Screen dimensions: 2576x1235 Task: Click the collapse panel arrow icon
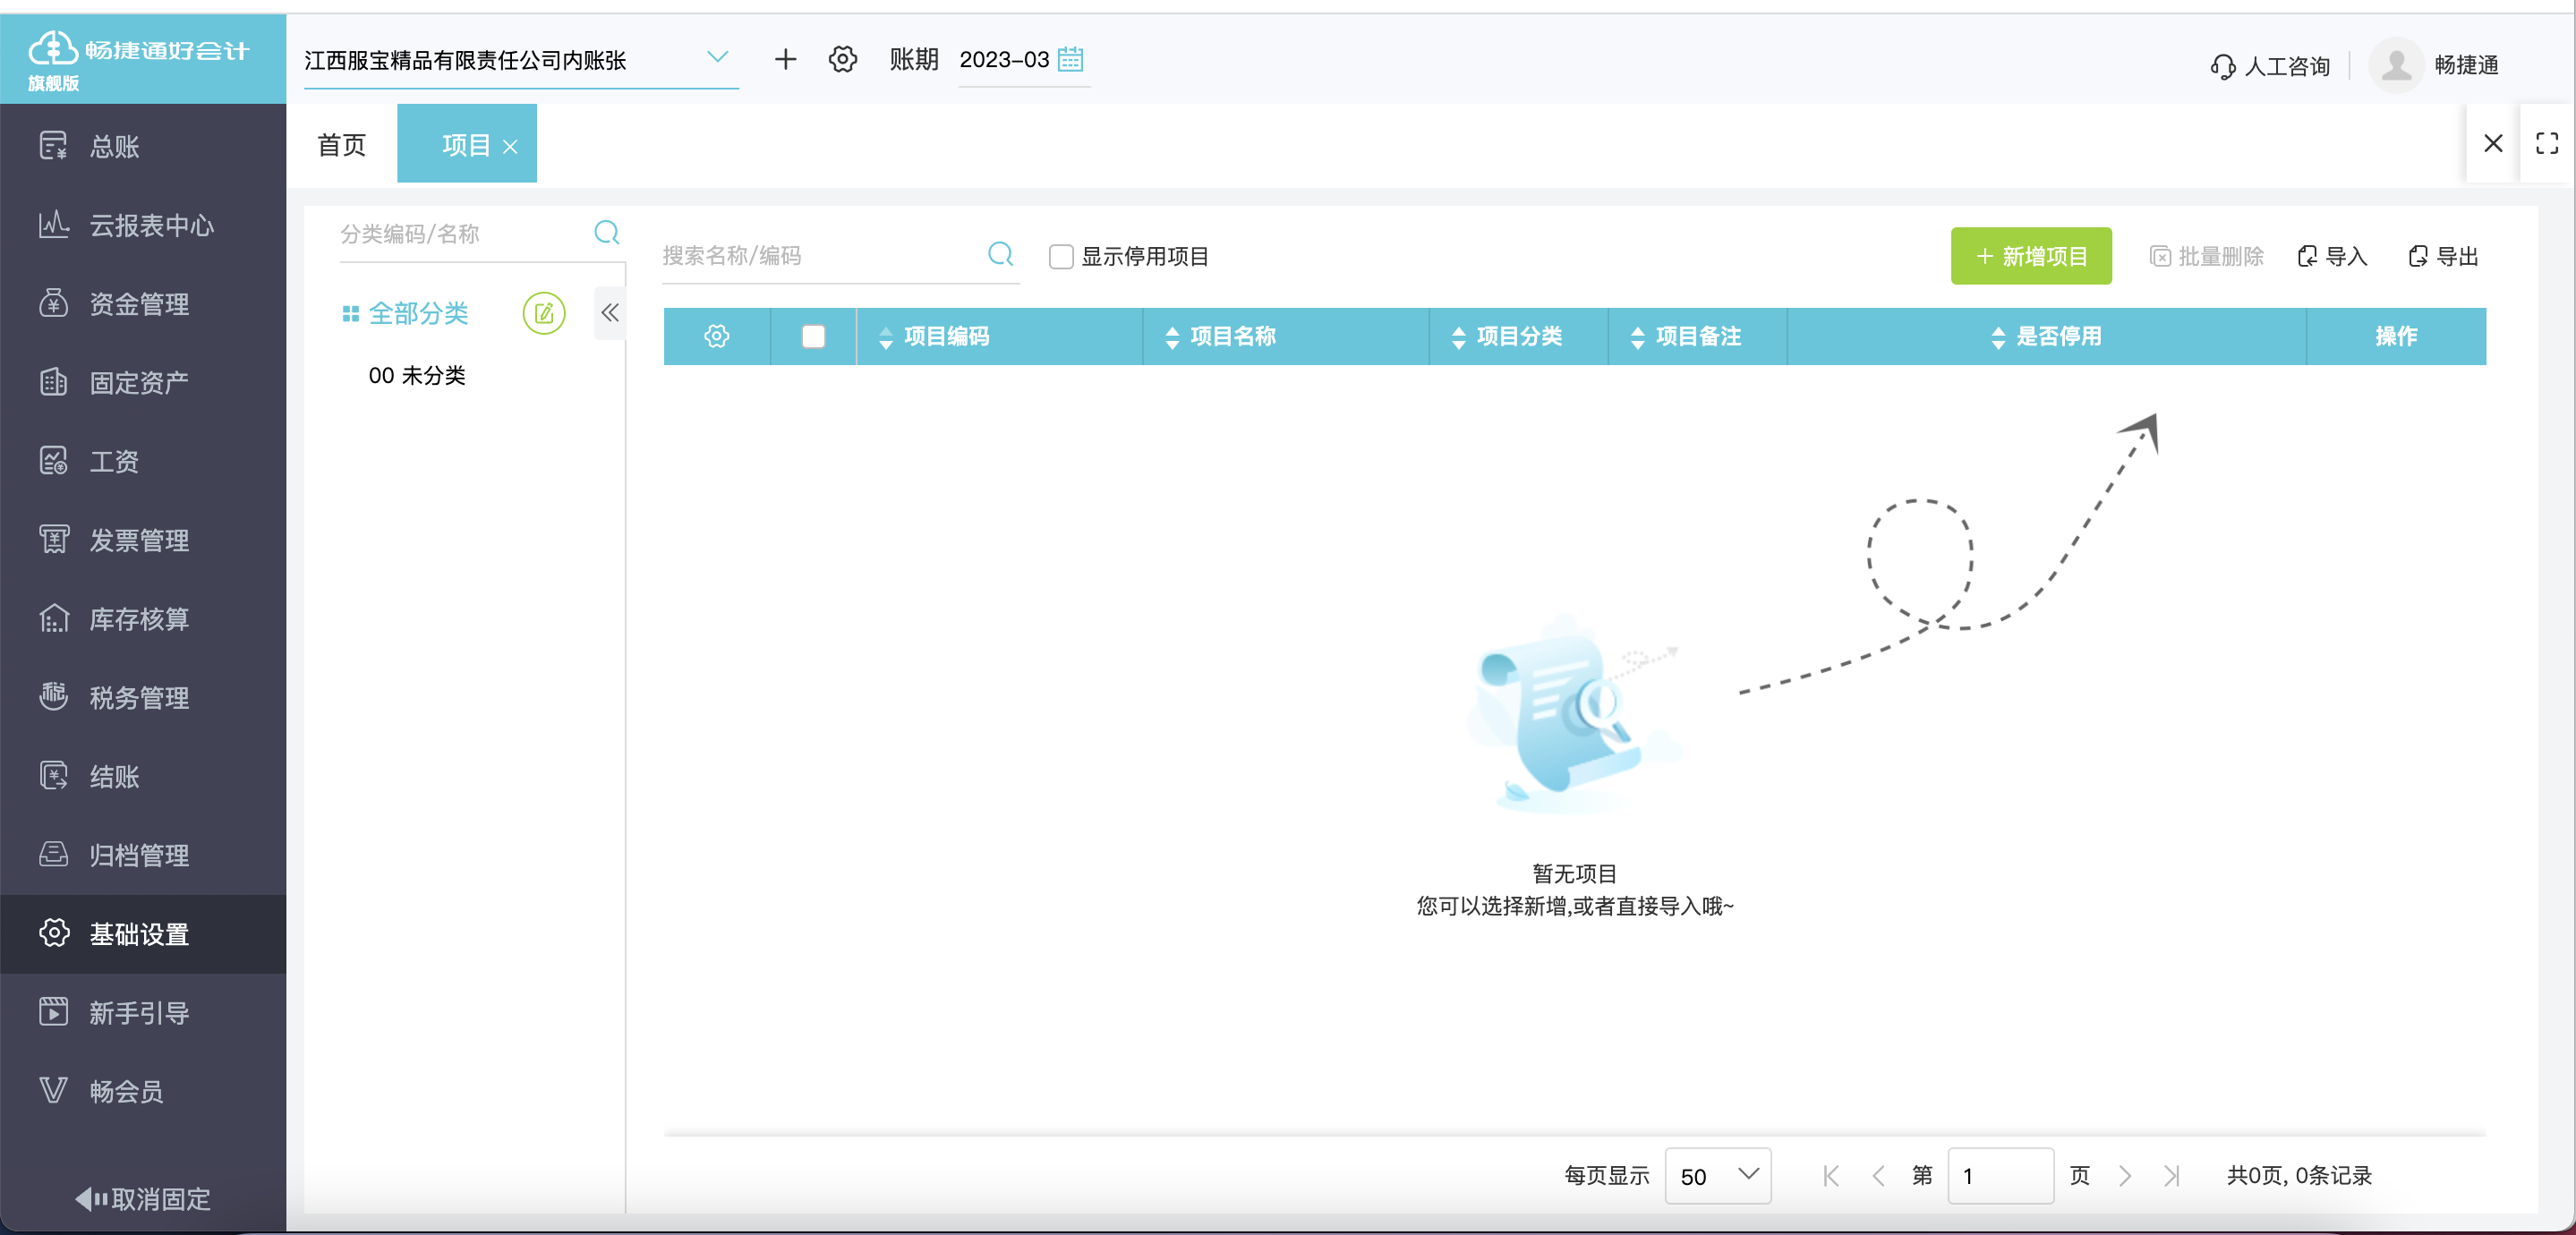tap(608, 312)
